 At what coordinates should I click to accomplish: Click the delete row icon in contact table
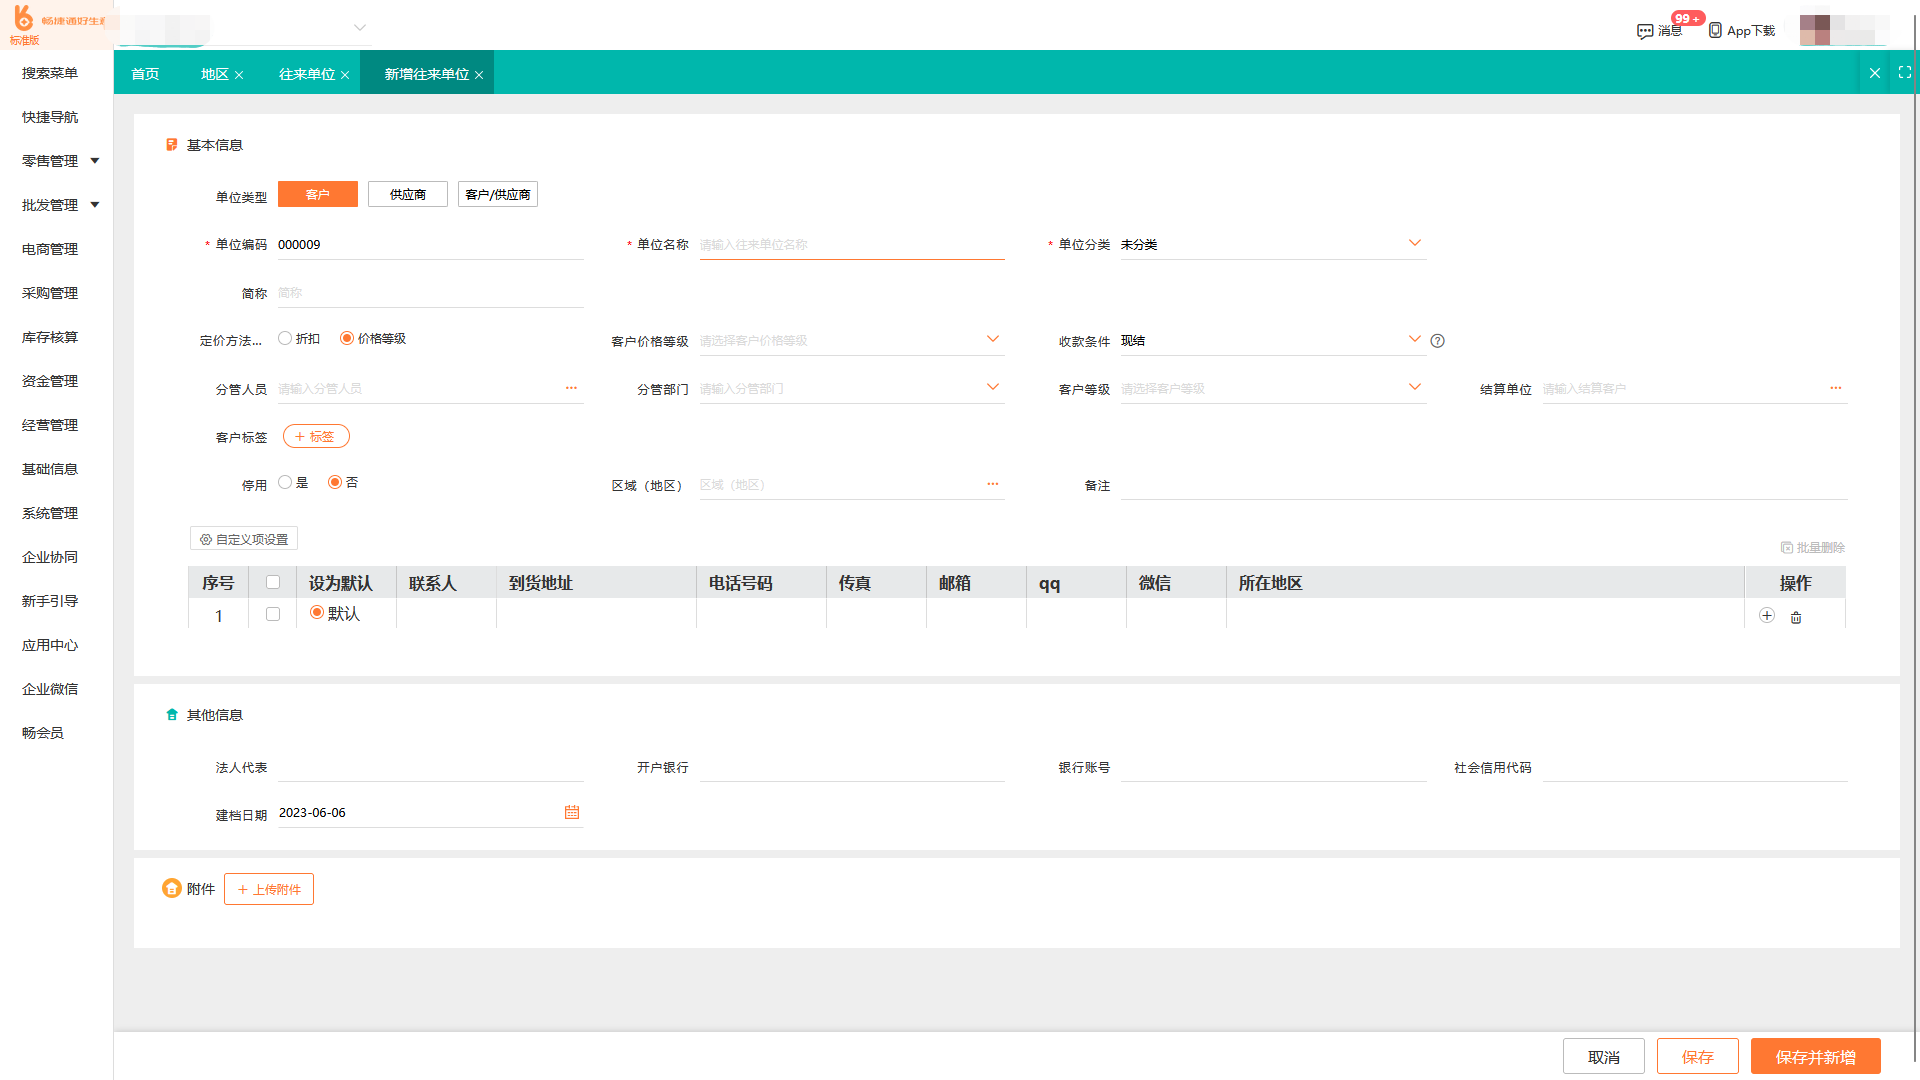coord(1796,615)
